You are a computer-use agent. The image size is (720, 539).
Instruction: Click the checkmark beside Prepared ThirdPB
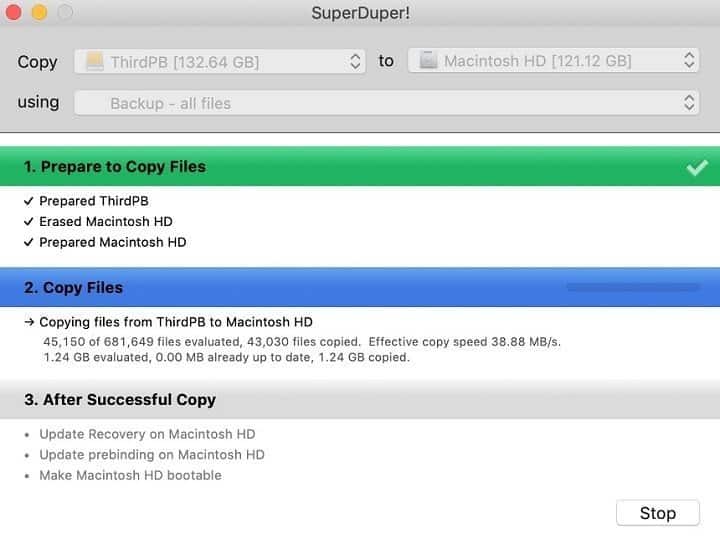pos(28,201)
